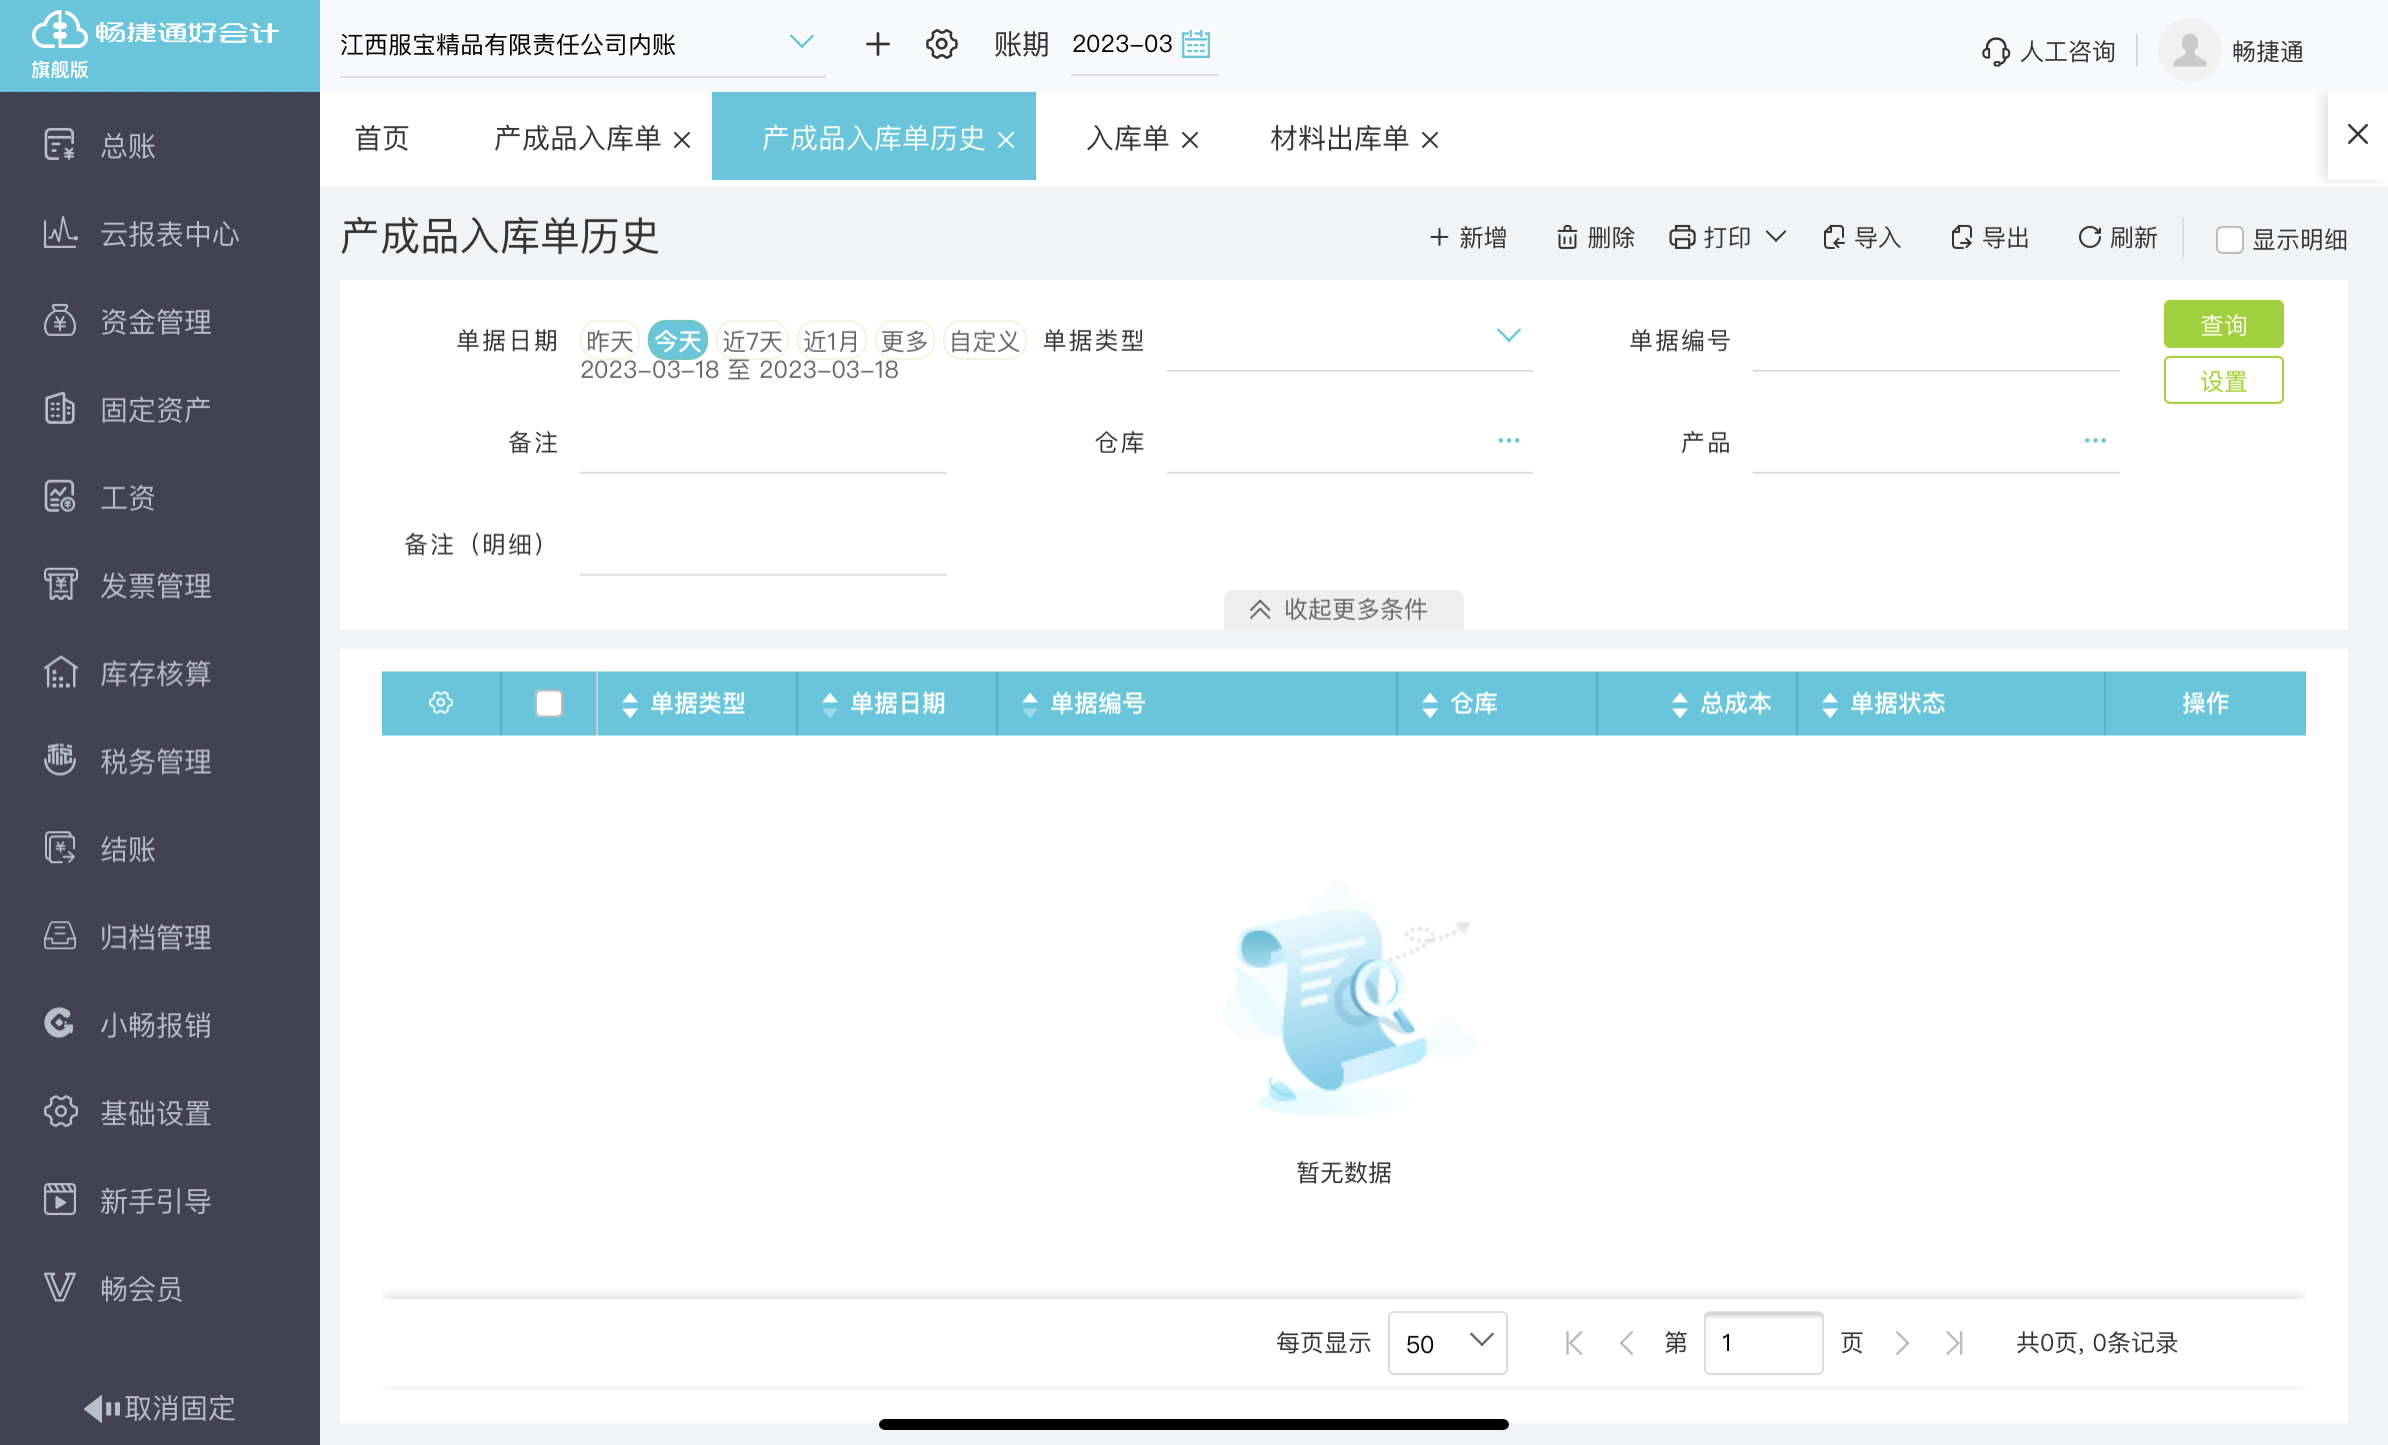Select the checkbox in table header
The width and height of the screenshot is (2388, 1445).
546,699
